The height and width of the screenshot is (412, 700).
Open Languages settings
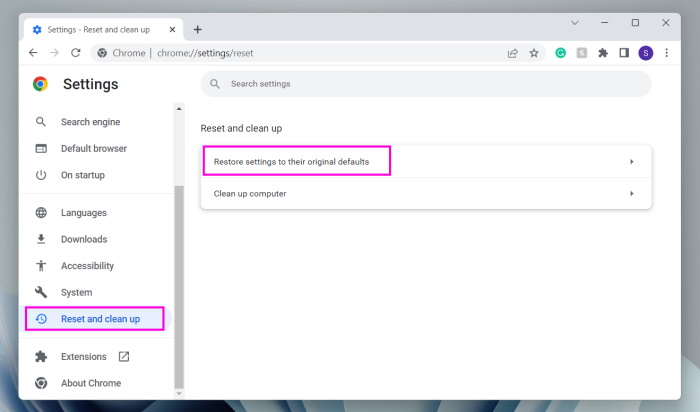[83, 212]
